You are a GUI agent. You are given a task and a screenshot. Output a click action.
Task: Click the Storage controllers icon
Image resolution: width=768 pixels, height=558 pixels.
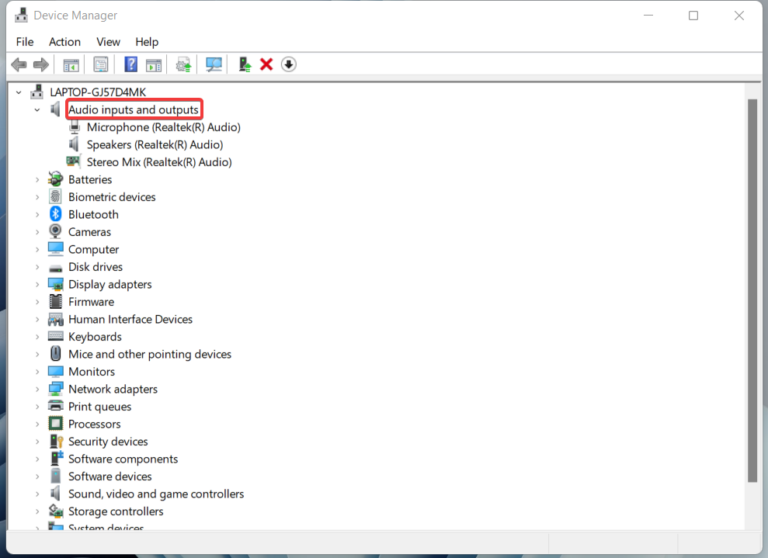55,511
